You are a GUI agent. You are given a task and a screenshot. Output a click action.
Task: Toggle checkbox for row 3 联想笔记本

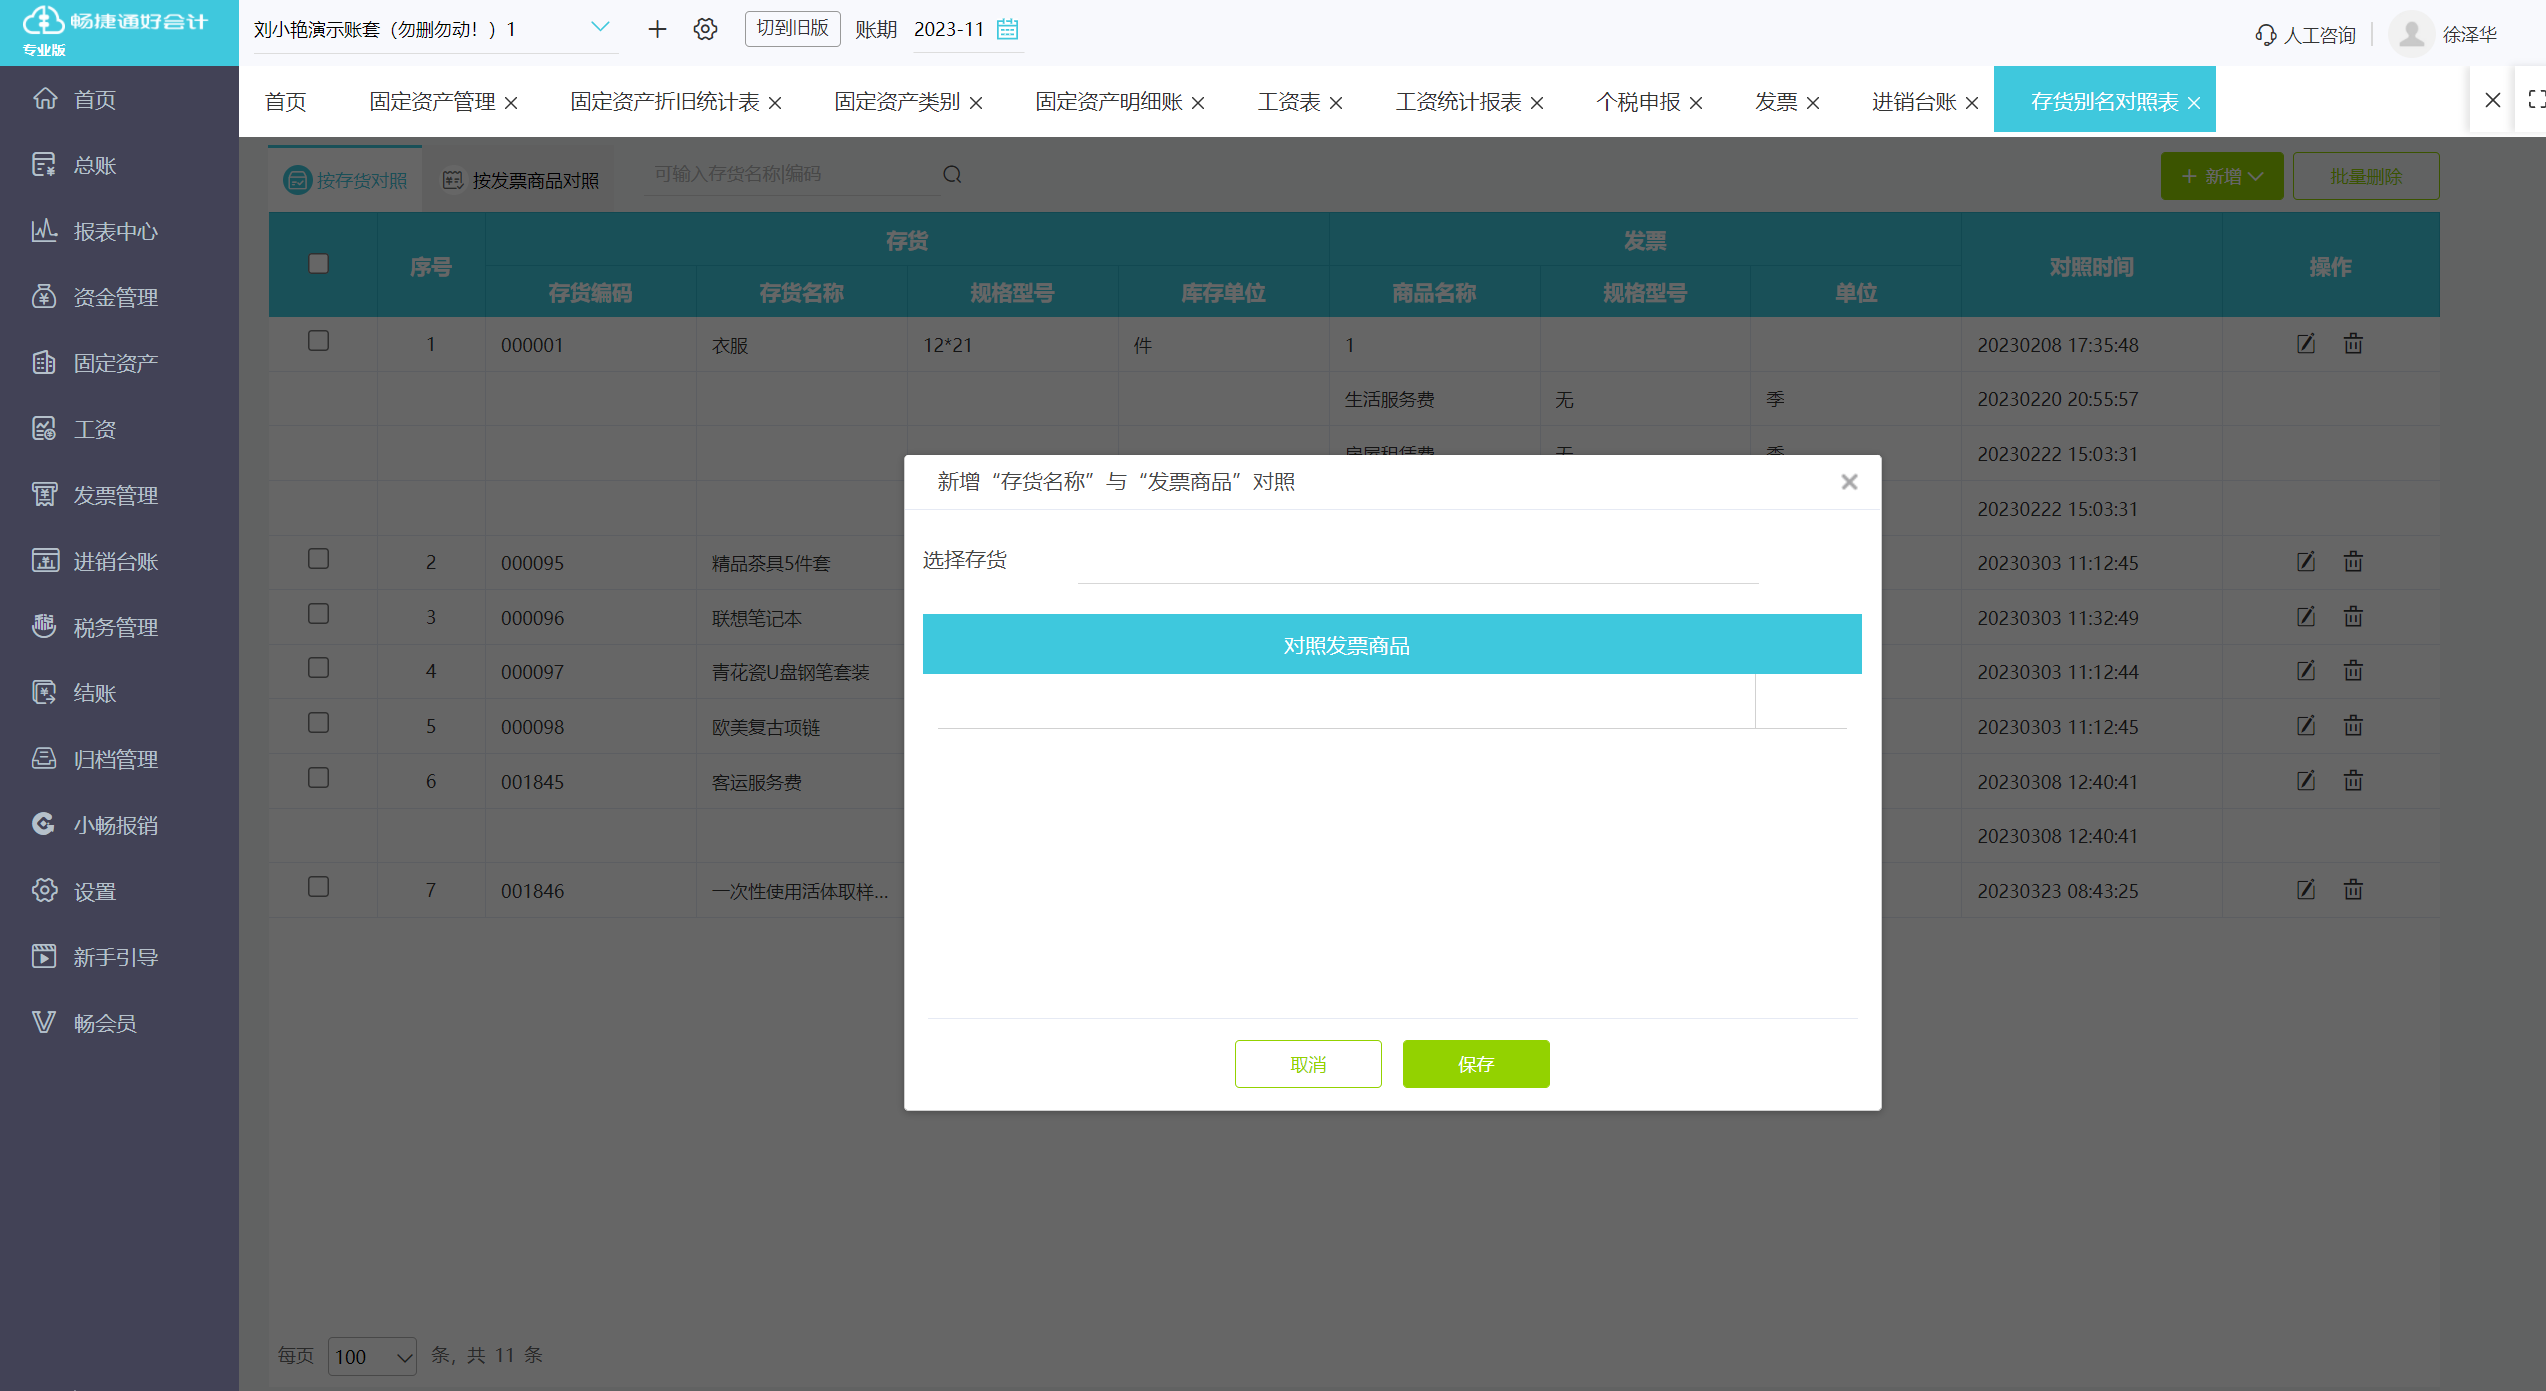pyautogui.click(x=318, y=615)
